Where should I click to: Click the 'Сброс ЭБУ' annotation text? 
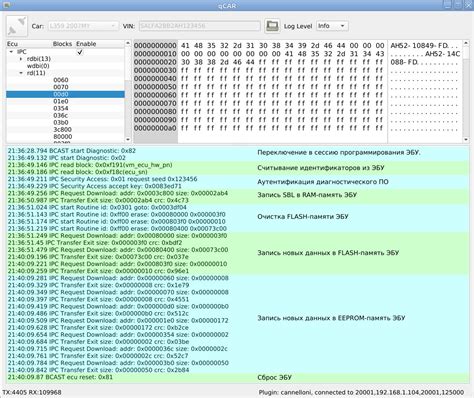click(x=274, y=377)
